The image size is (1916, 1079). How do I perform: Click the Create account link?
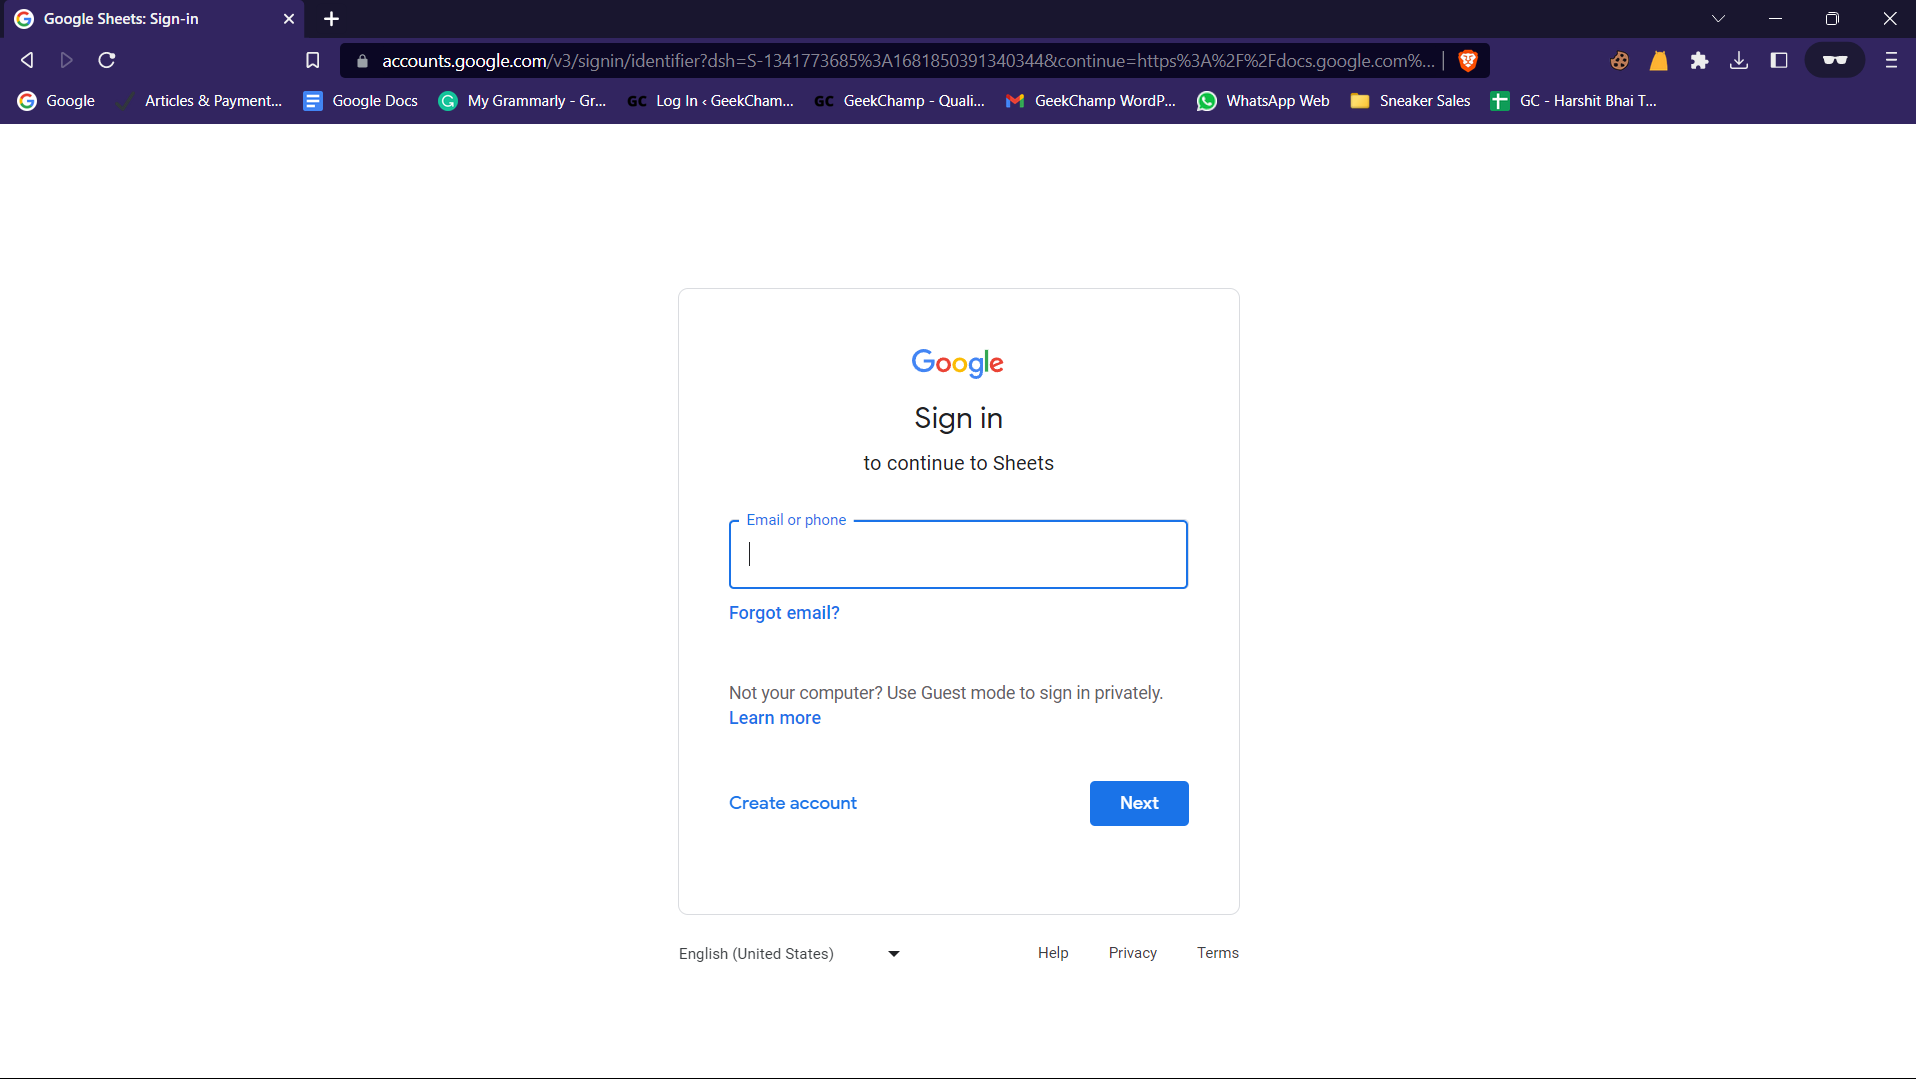pos(792,803)
